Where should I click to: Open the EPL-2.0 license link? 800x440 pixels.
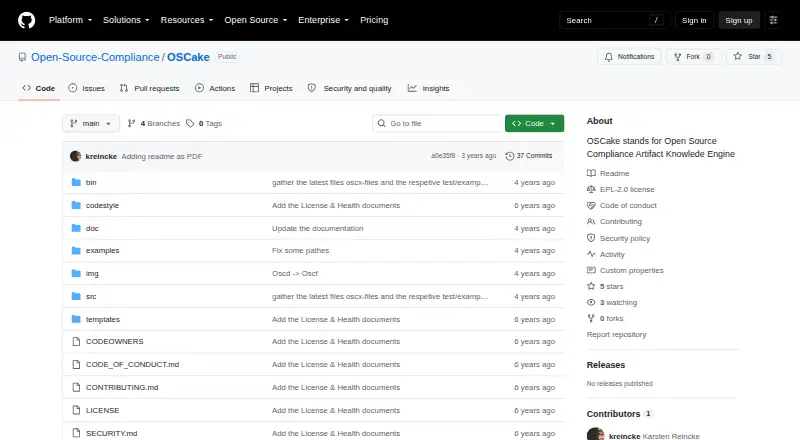coord(620,189)
